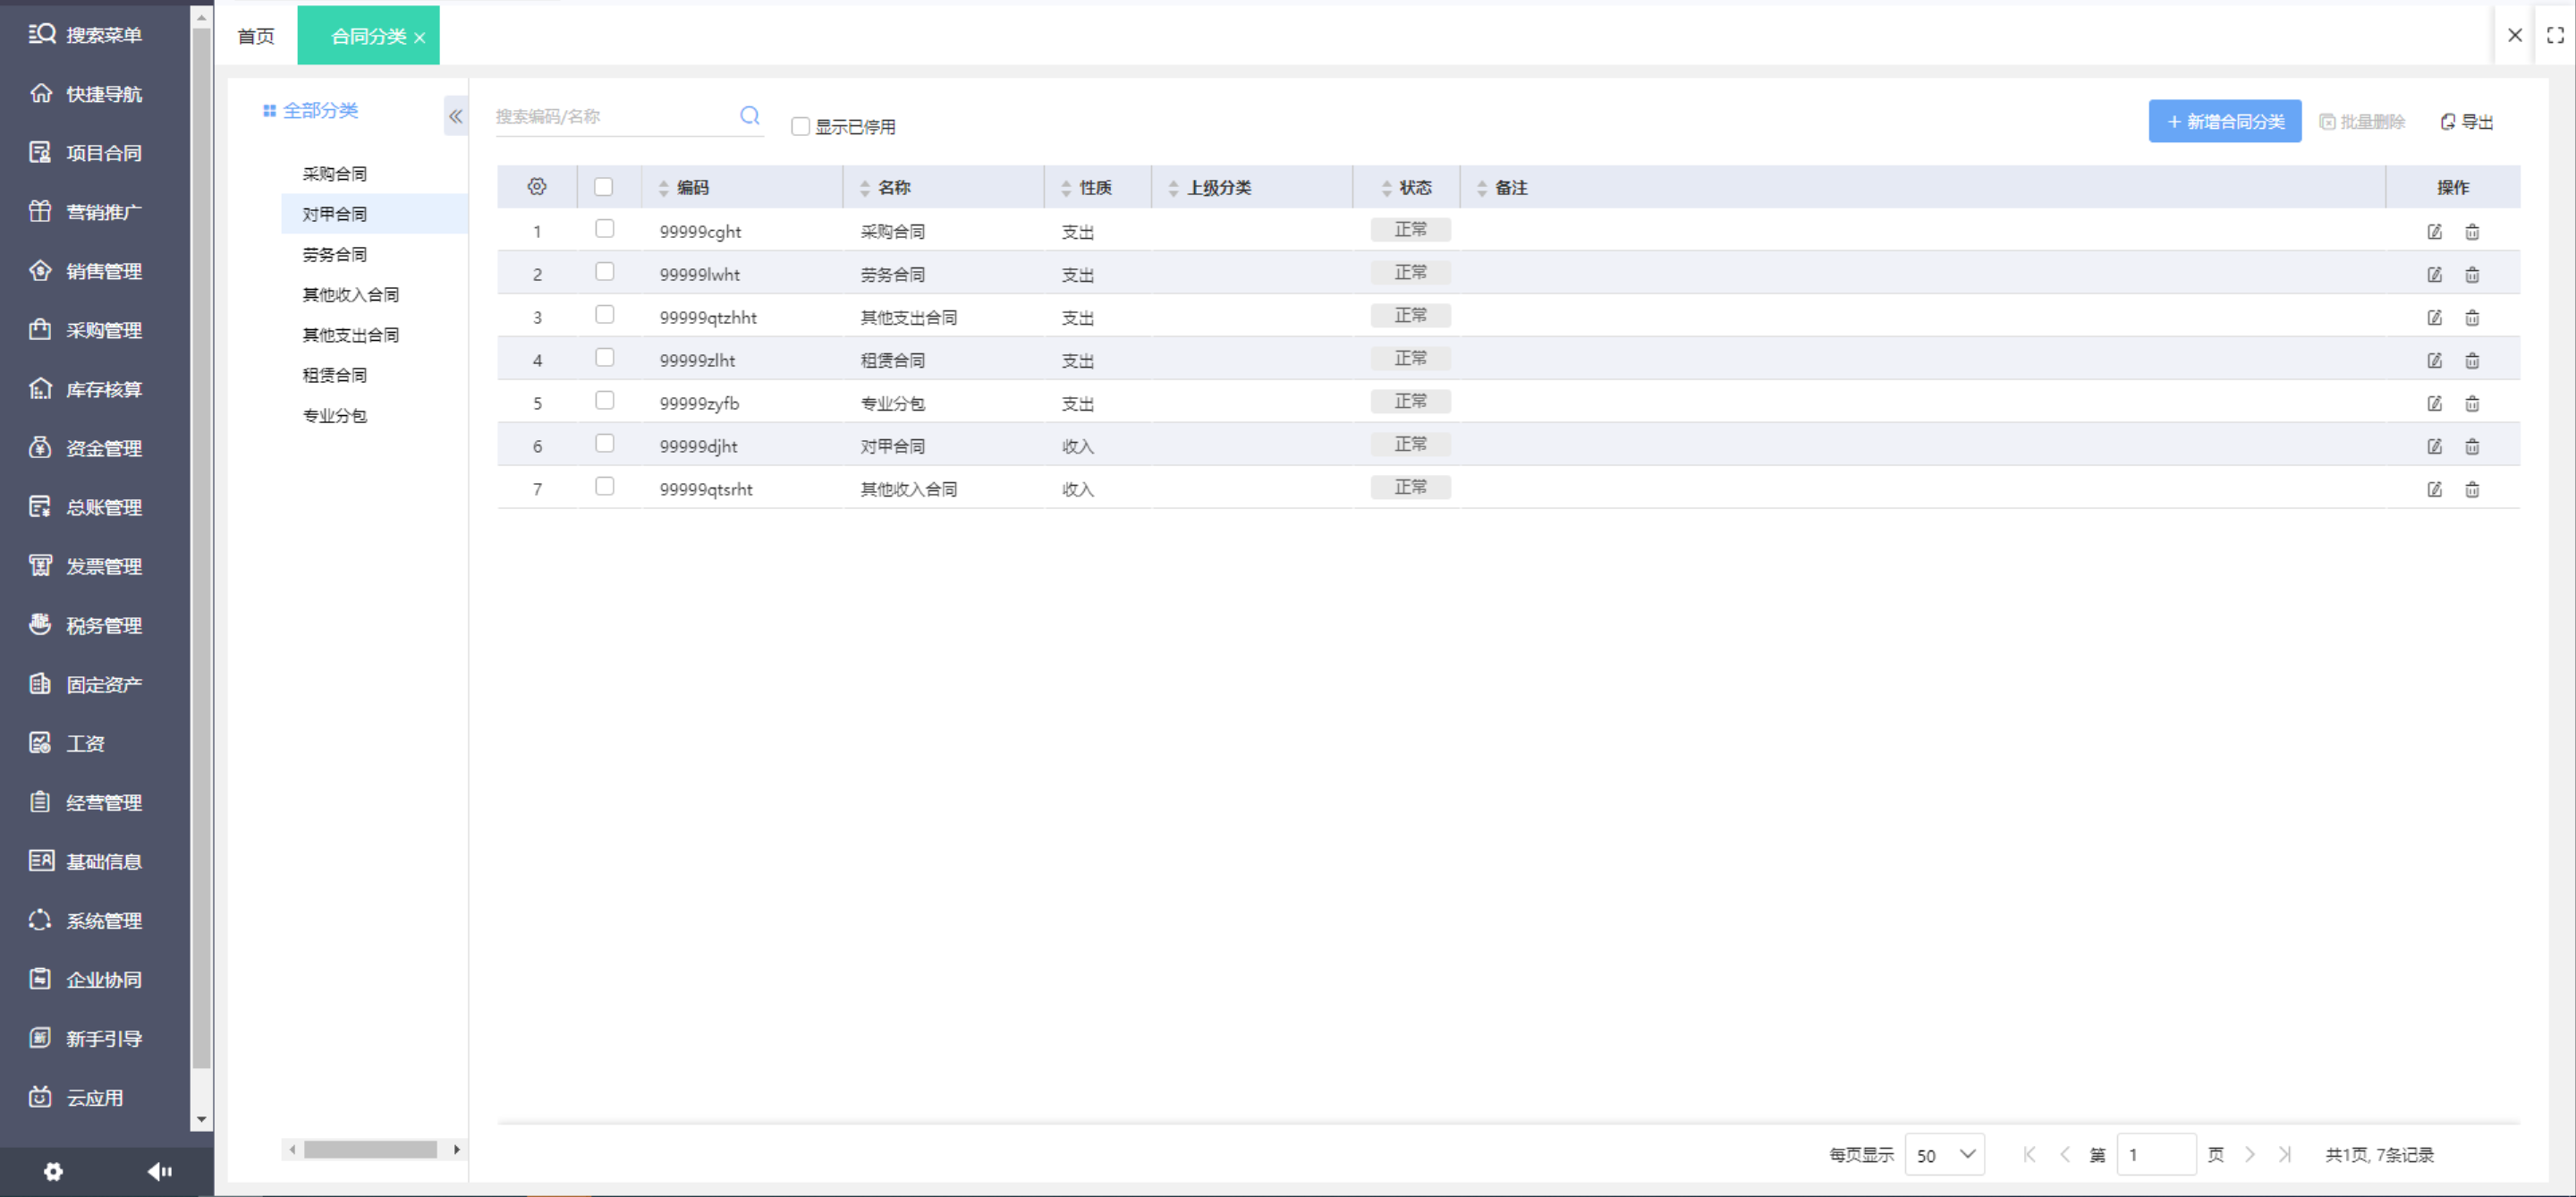Select the 项目合同 menu item
The width and height of the screenshot is (2576, 1197).
click(x=102, y=151)
